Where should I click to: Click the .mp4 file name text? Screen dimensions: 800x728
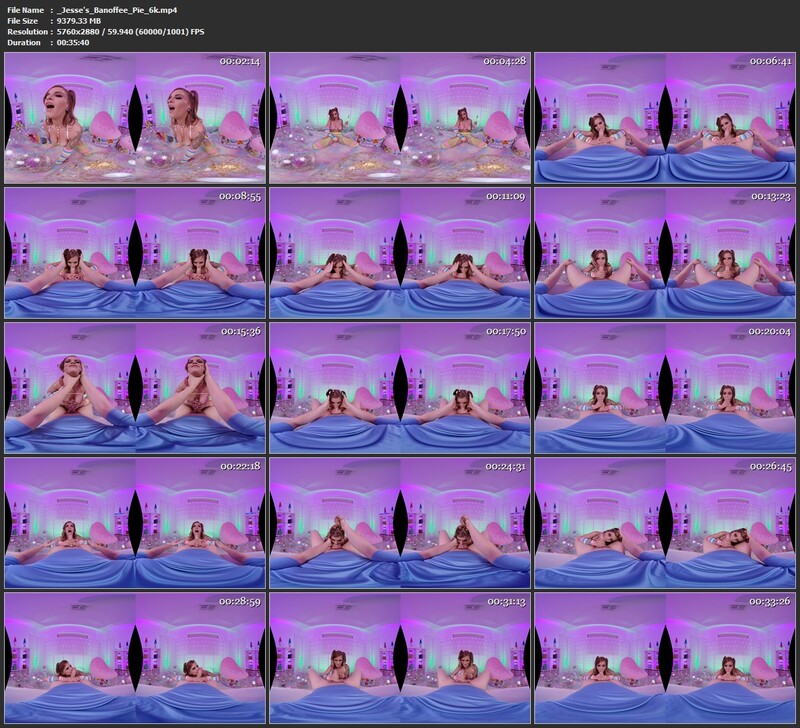[116, 10]
